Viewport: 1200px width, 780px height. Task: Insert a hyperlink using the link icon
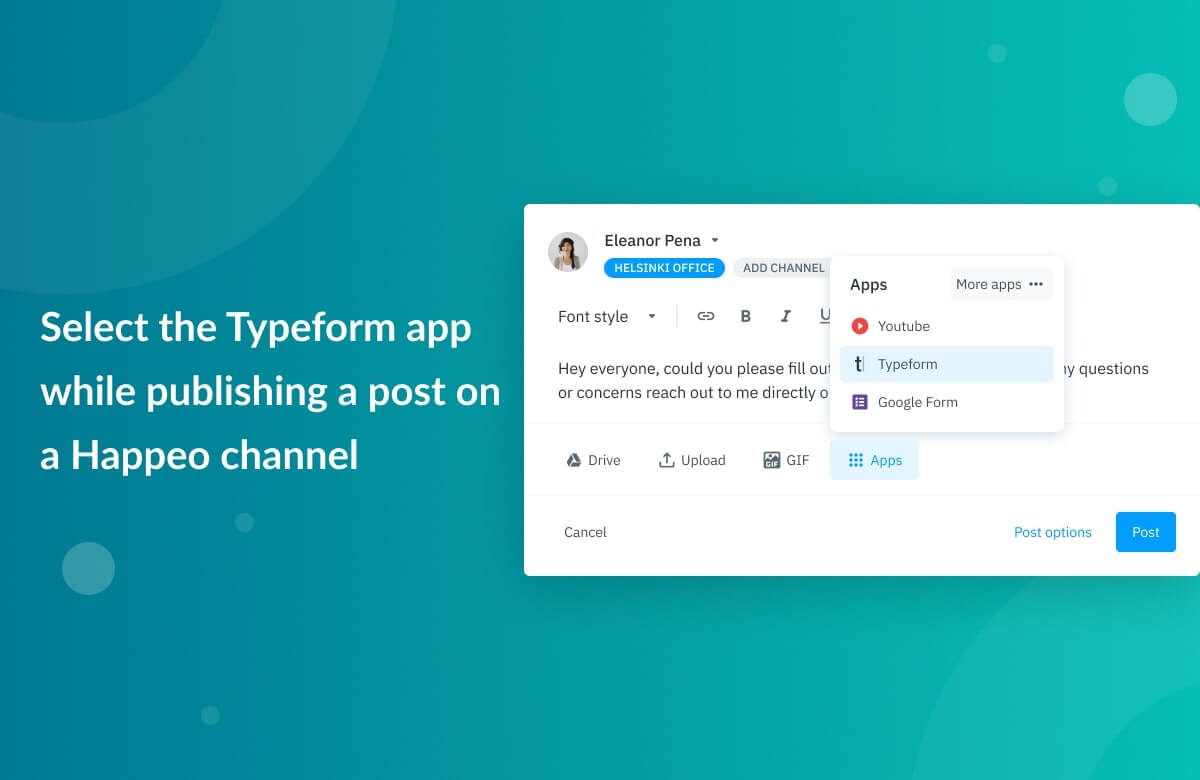(x=706, y=315)
